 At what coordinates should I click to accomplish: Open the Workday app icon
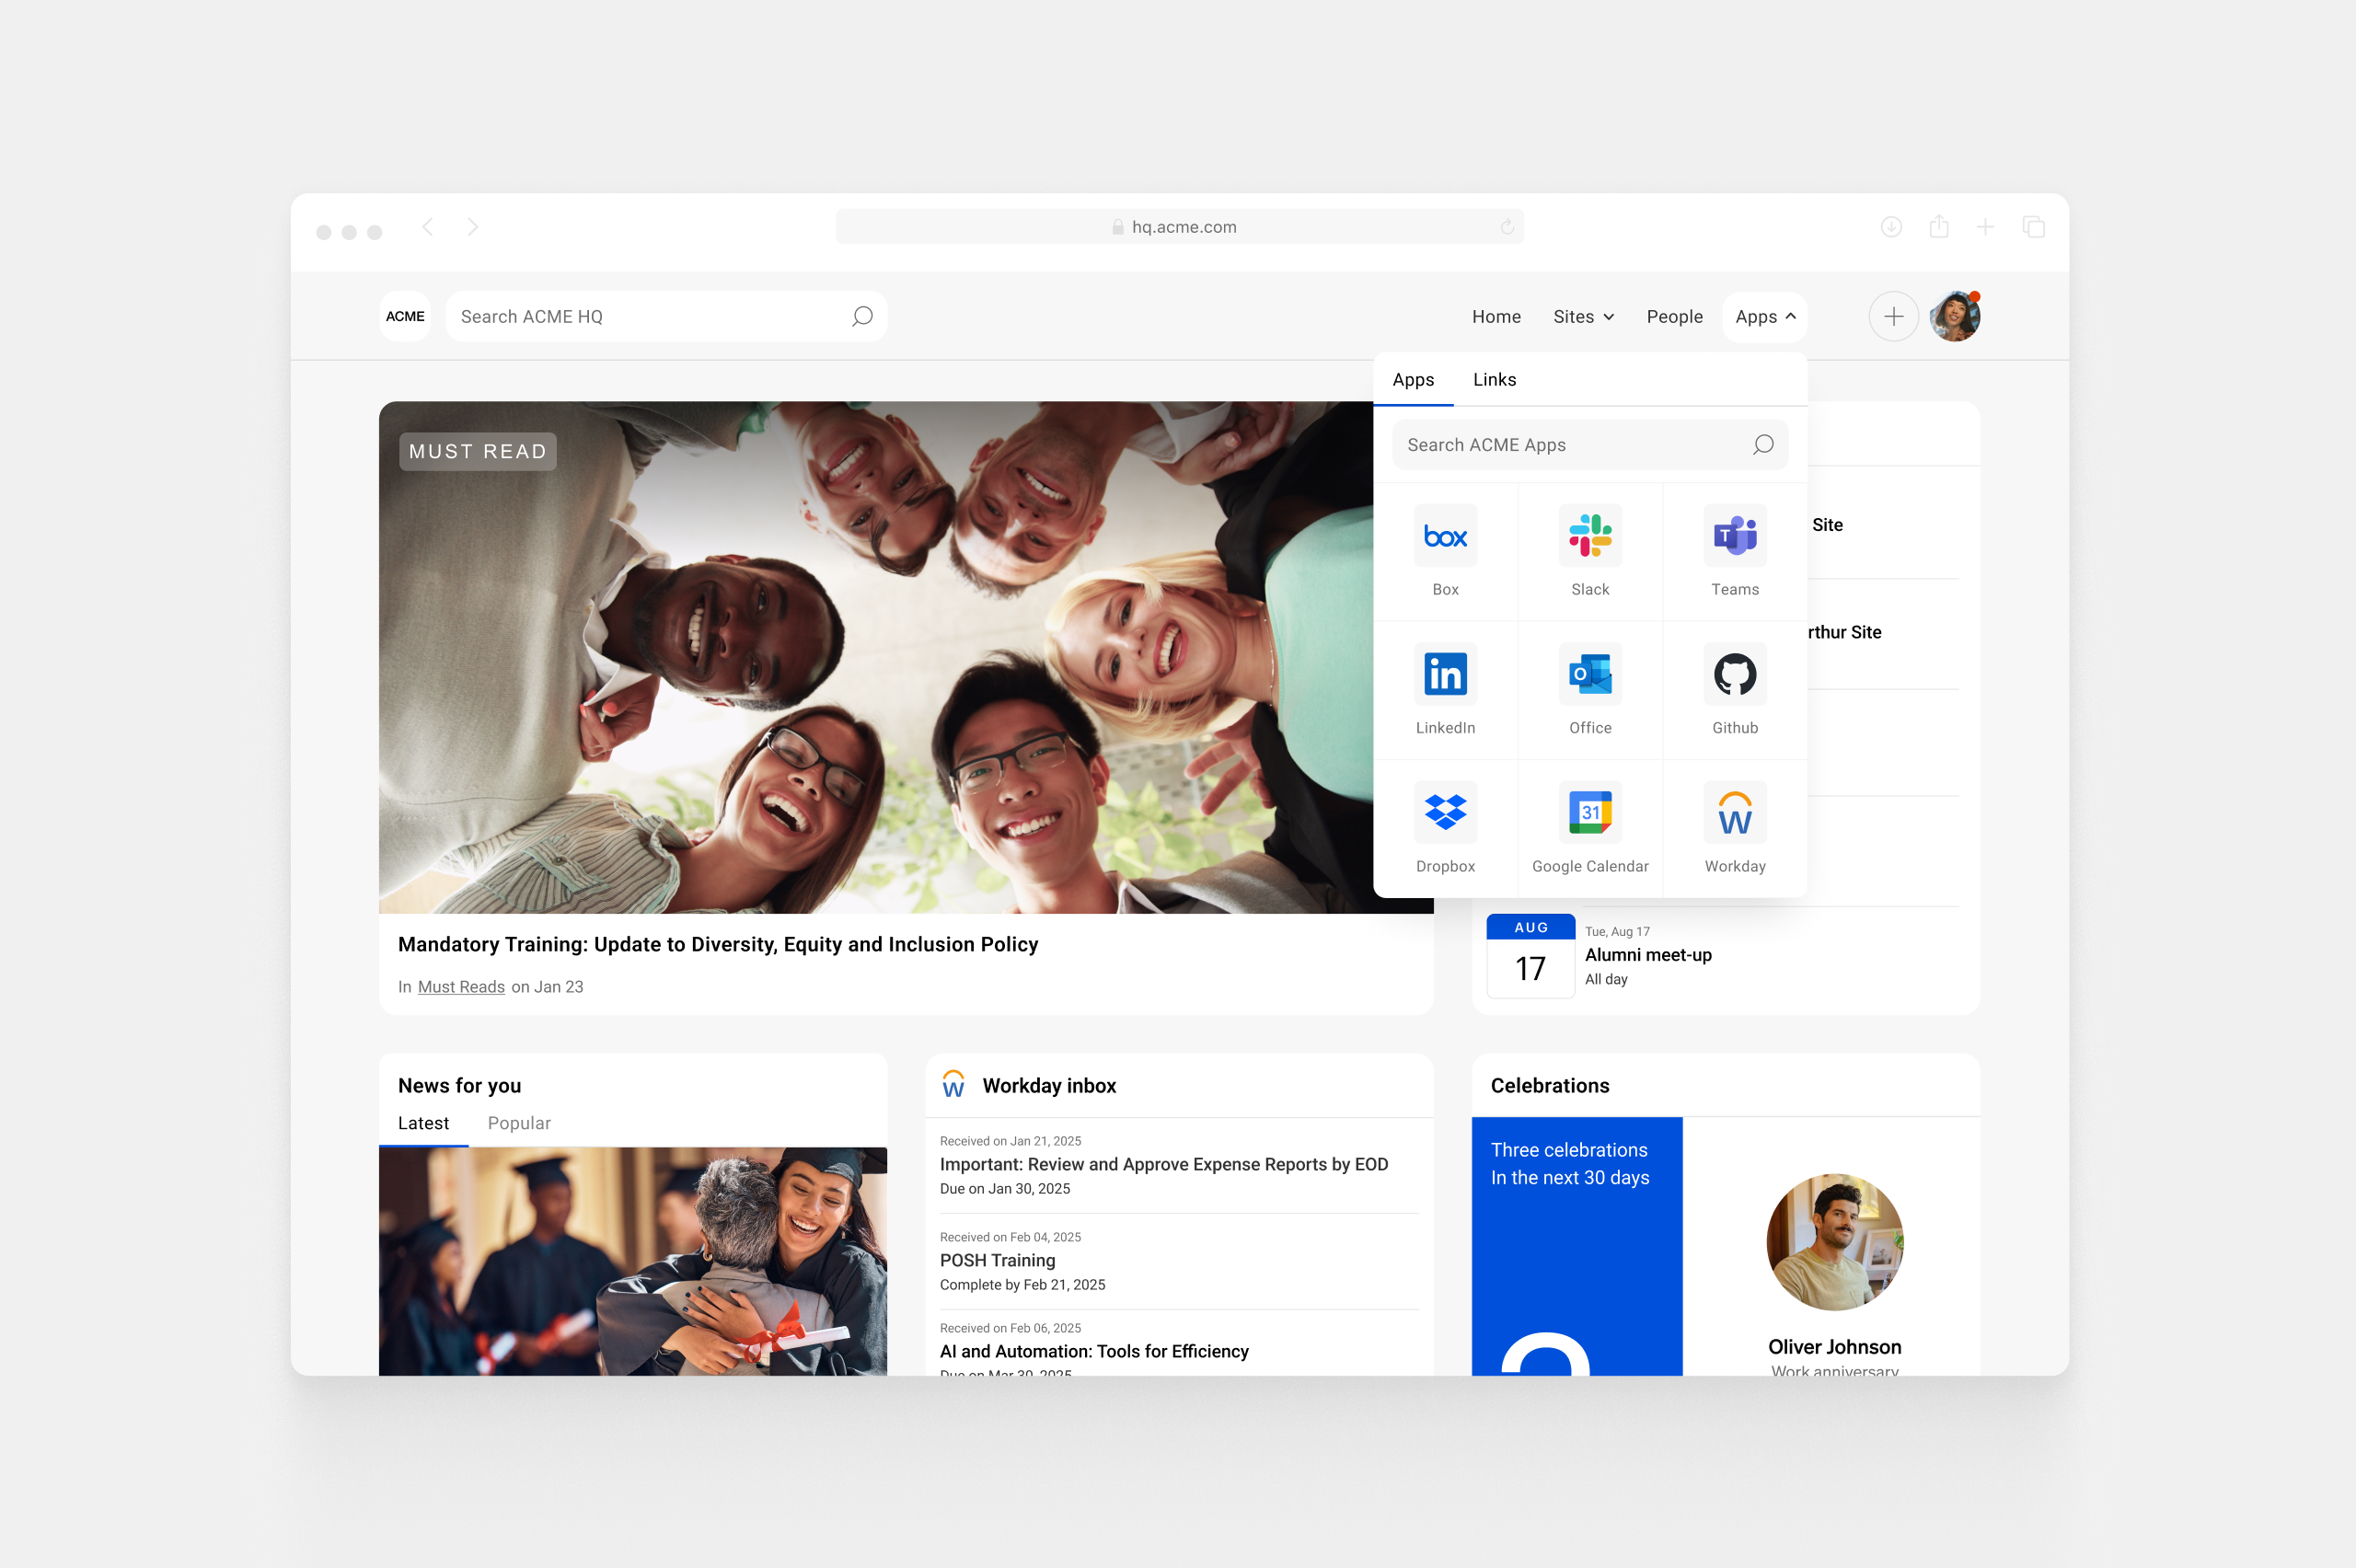pyautogui.click(x=1734, y=812)
